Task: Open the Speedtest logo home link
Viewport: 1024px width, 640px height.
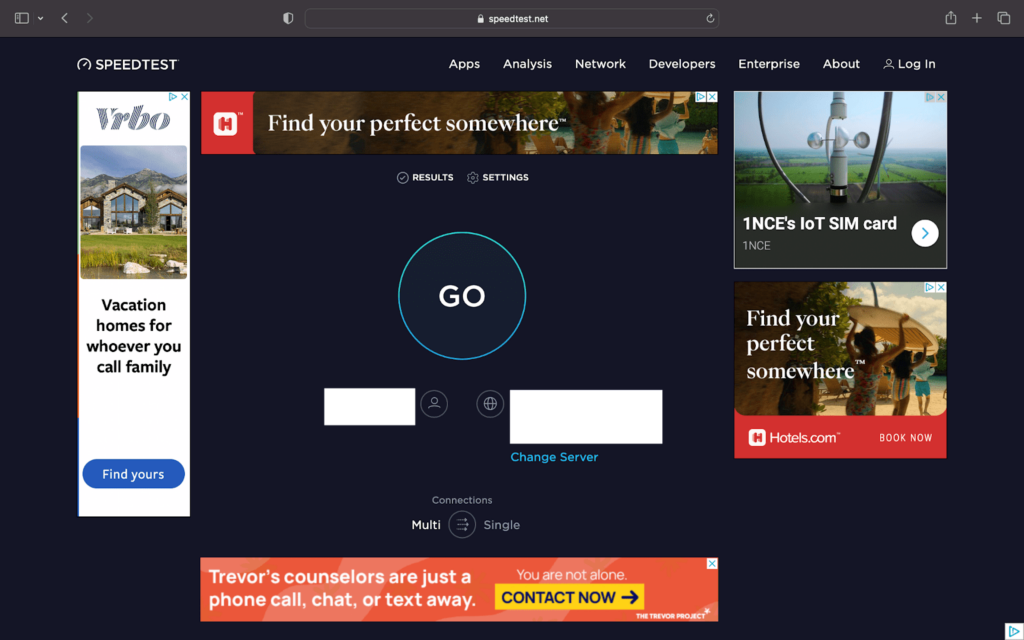Action: pos(128,64)
